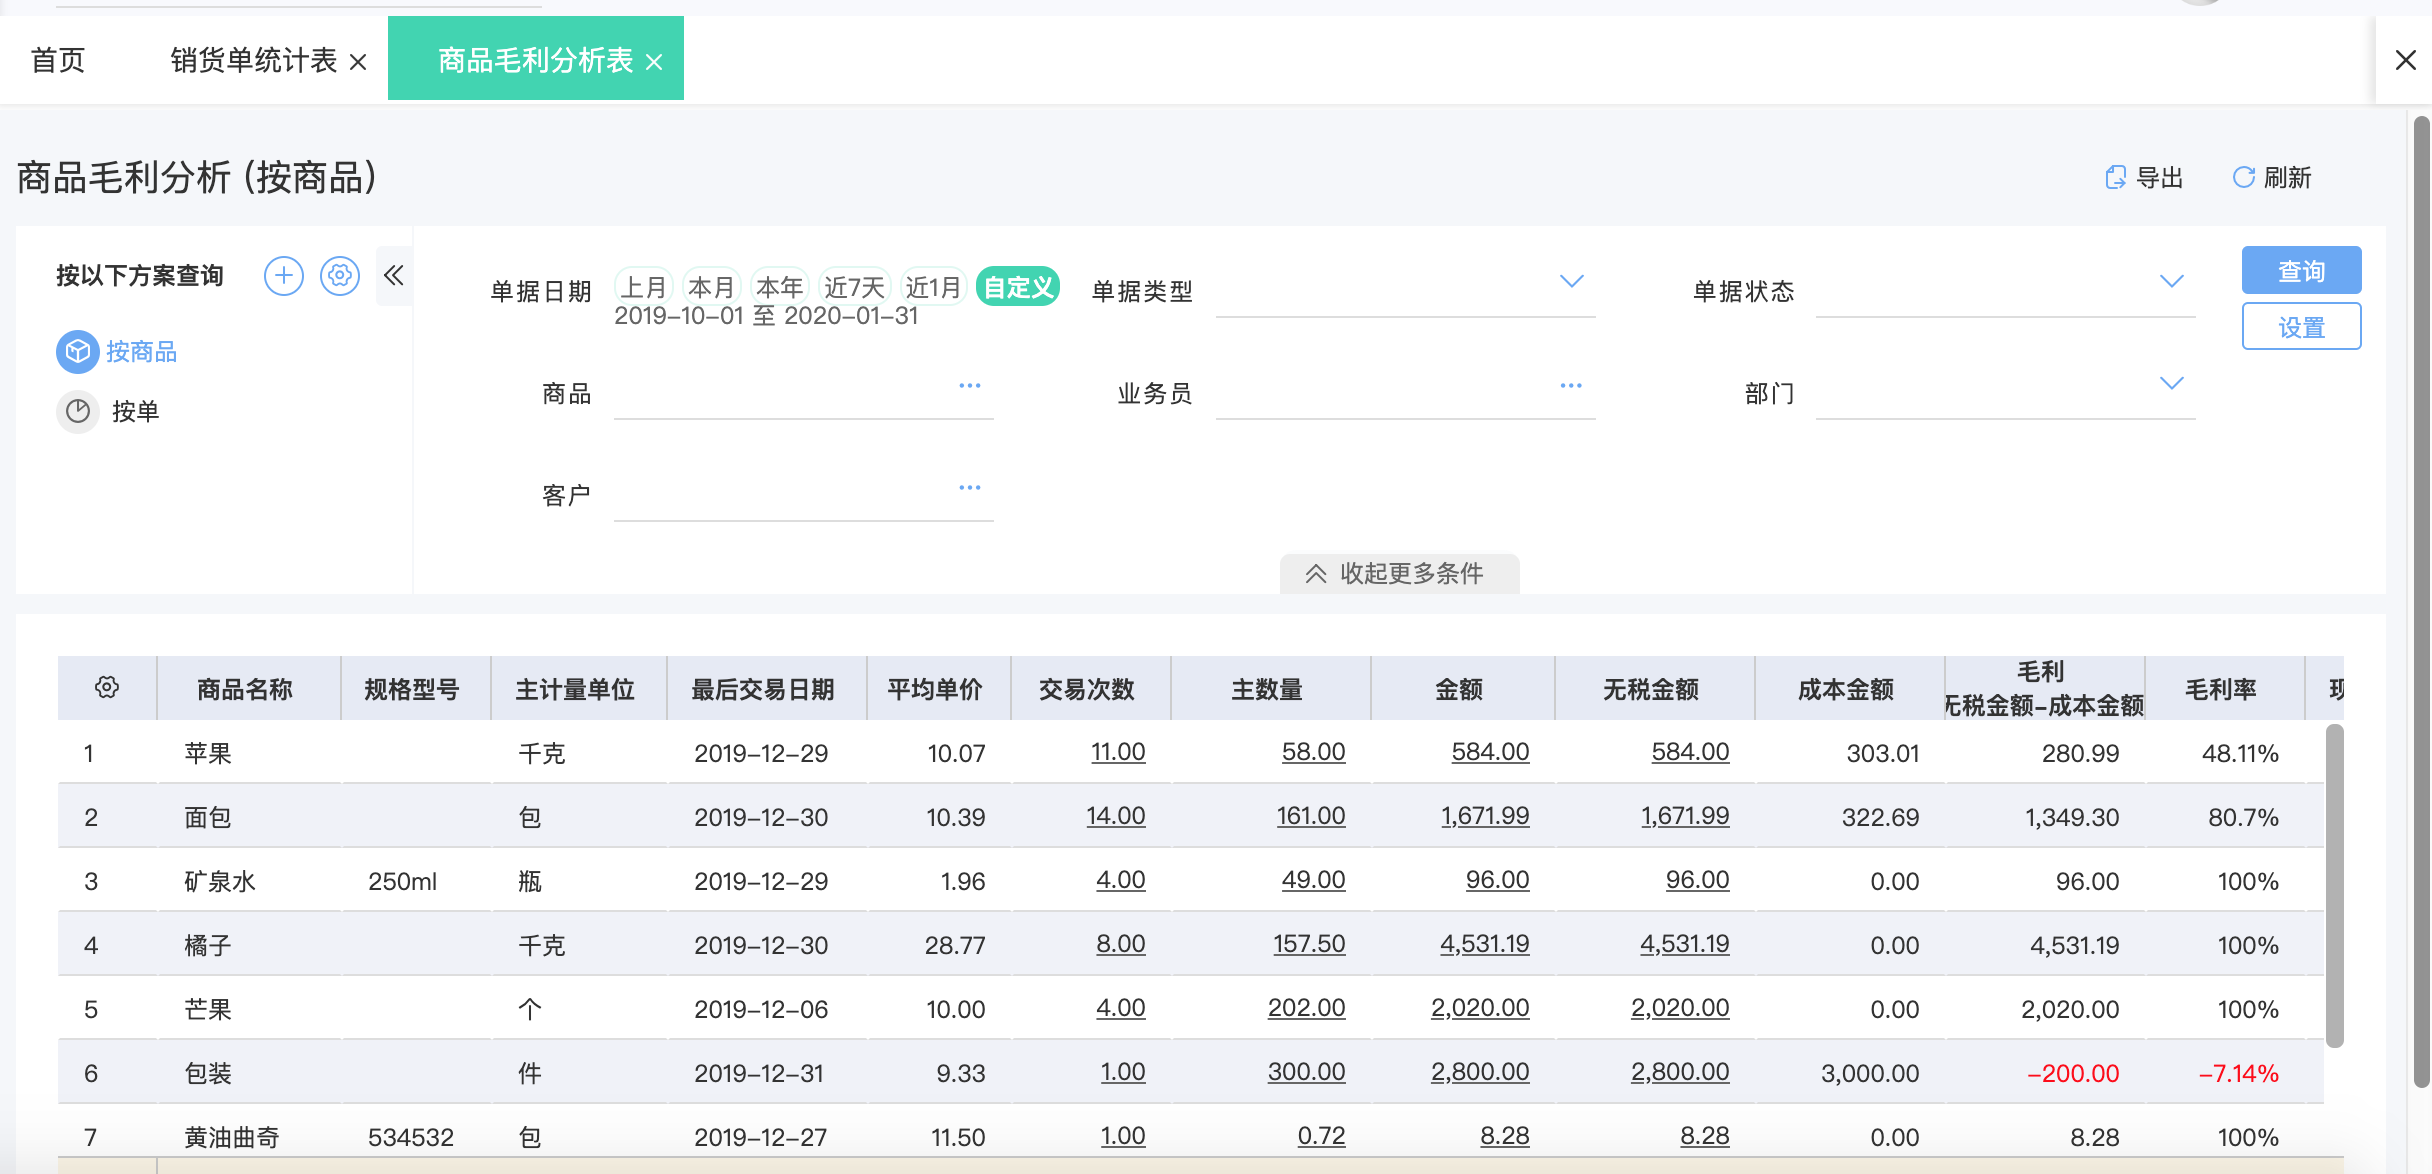Click the settings gear icon in table header
The image size is (2432, 1174).
[107, 687]
